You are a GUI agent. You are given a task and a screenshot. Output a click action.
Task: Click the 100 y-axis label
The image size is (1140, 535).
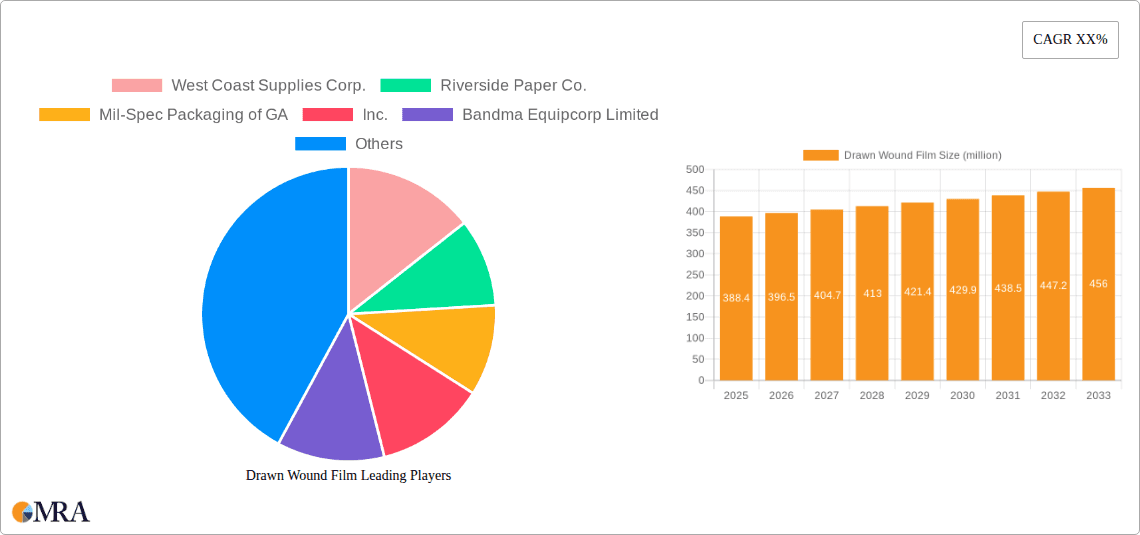click(695, 338)
